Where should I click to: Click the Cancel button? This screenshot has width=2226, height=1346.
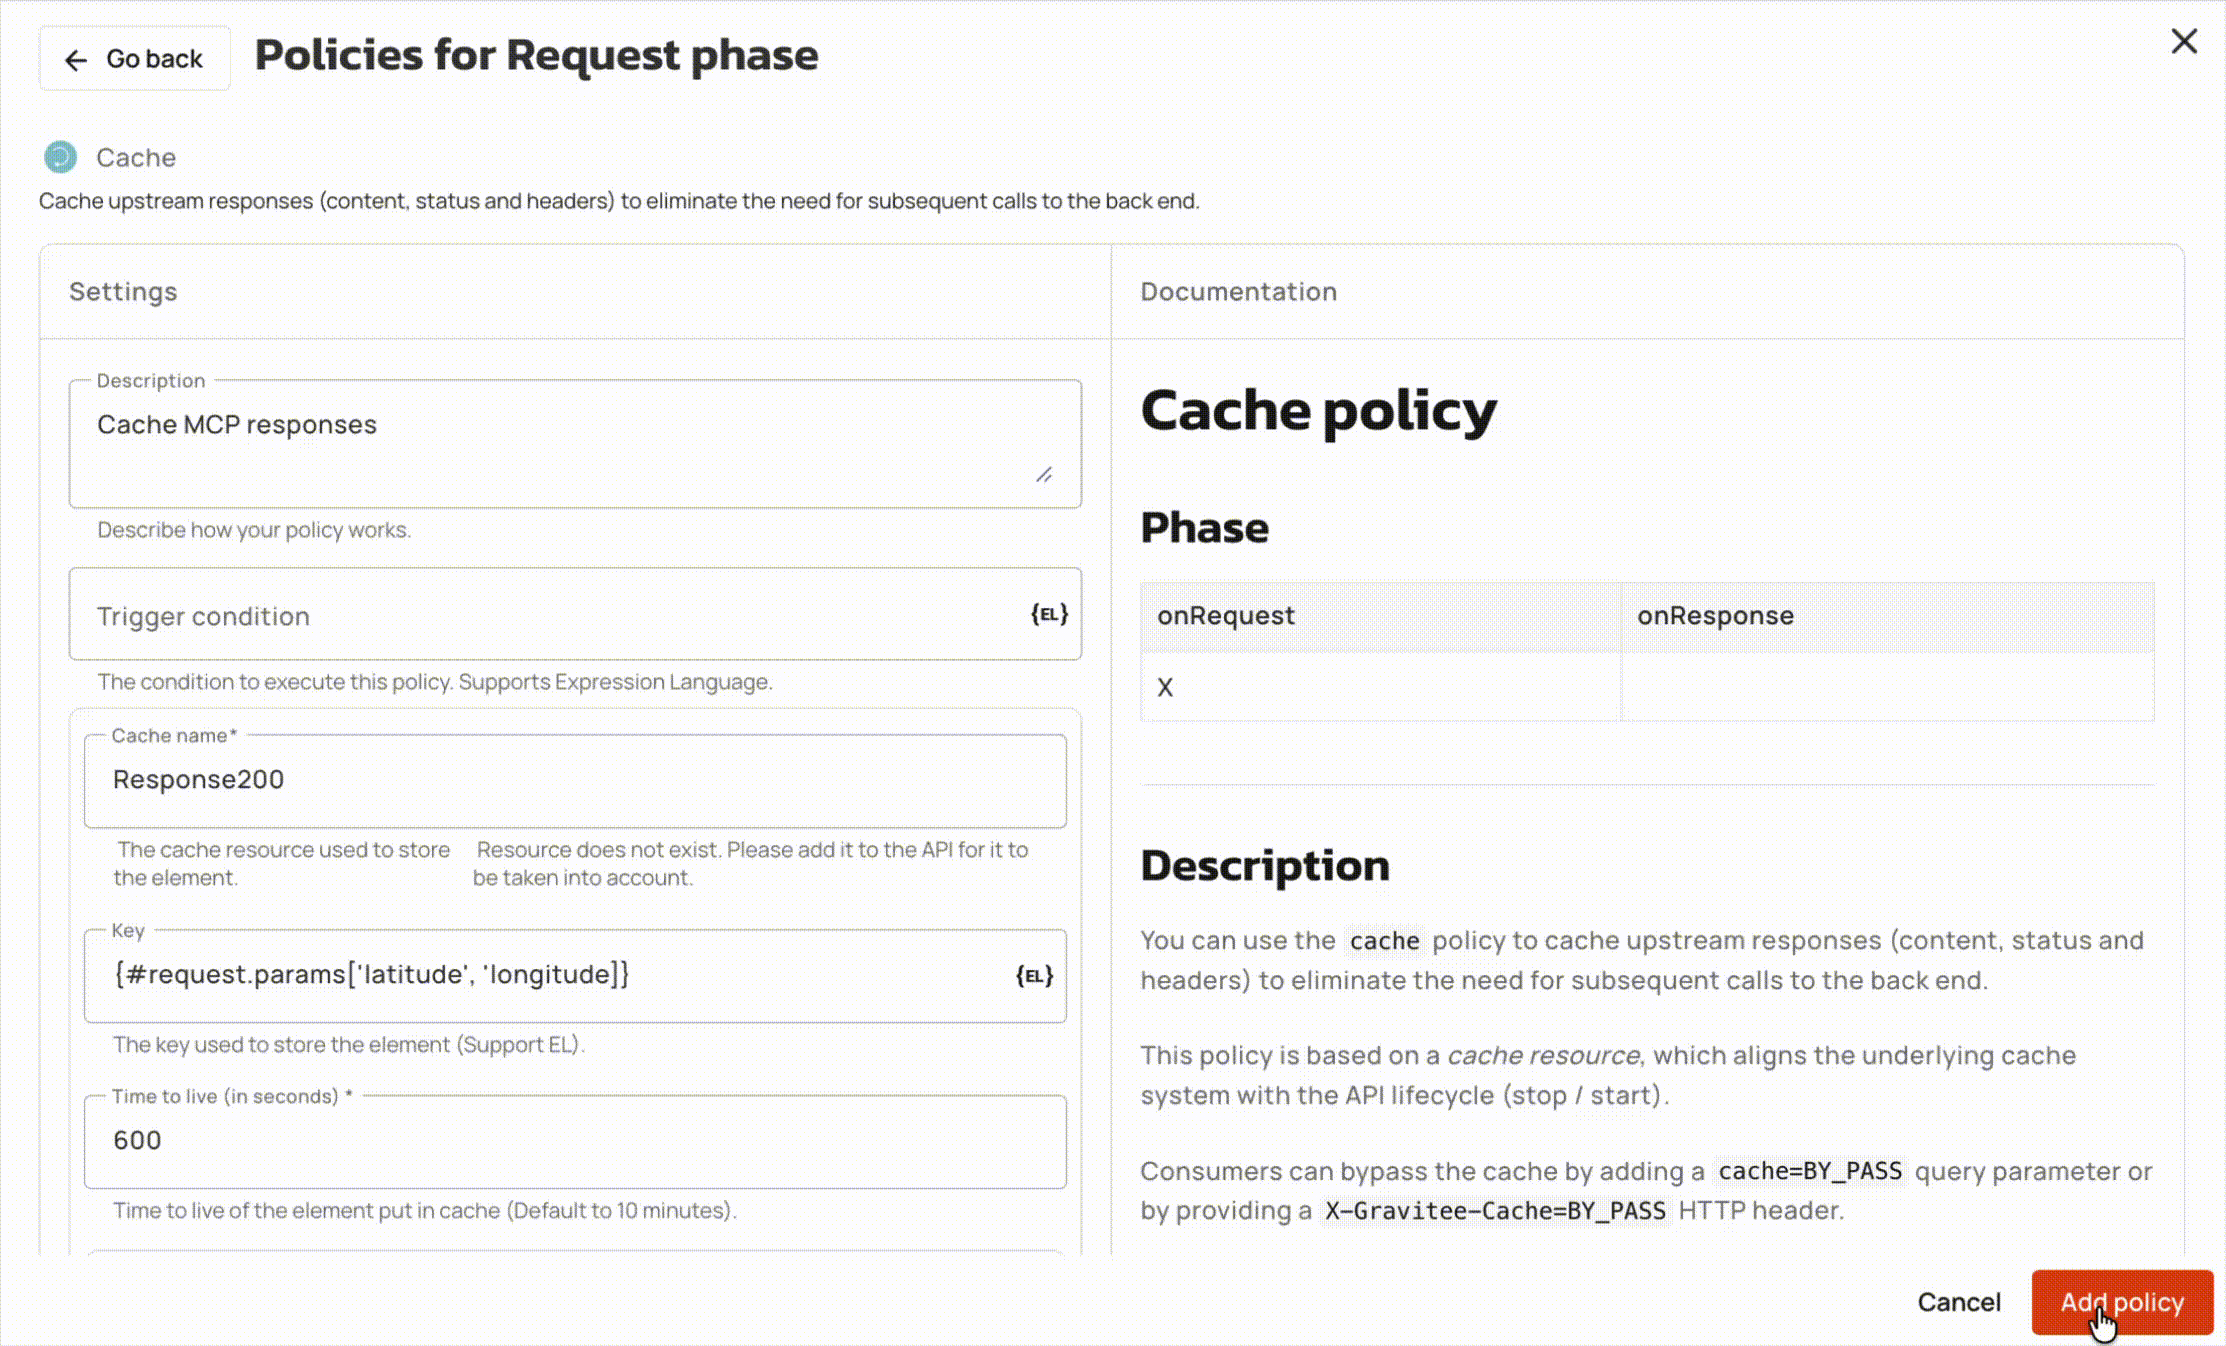[1959, 1302]
